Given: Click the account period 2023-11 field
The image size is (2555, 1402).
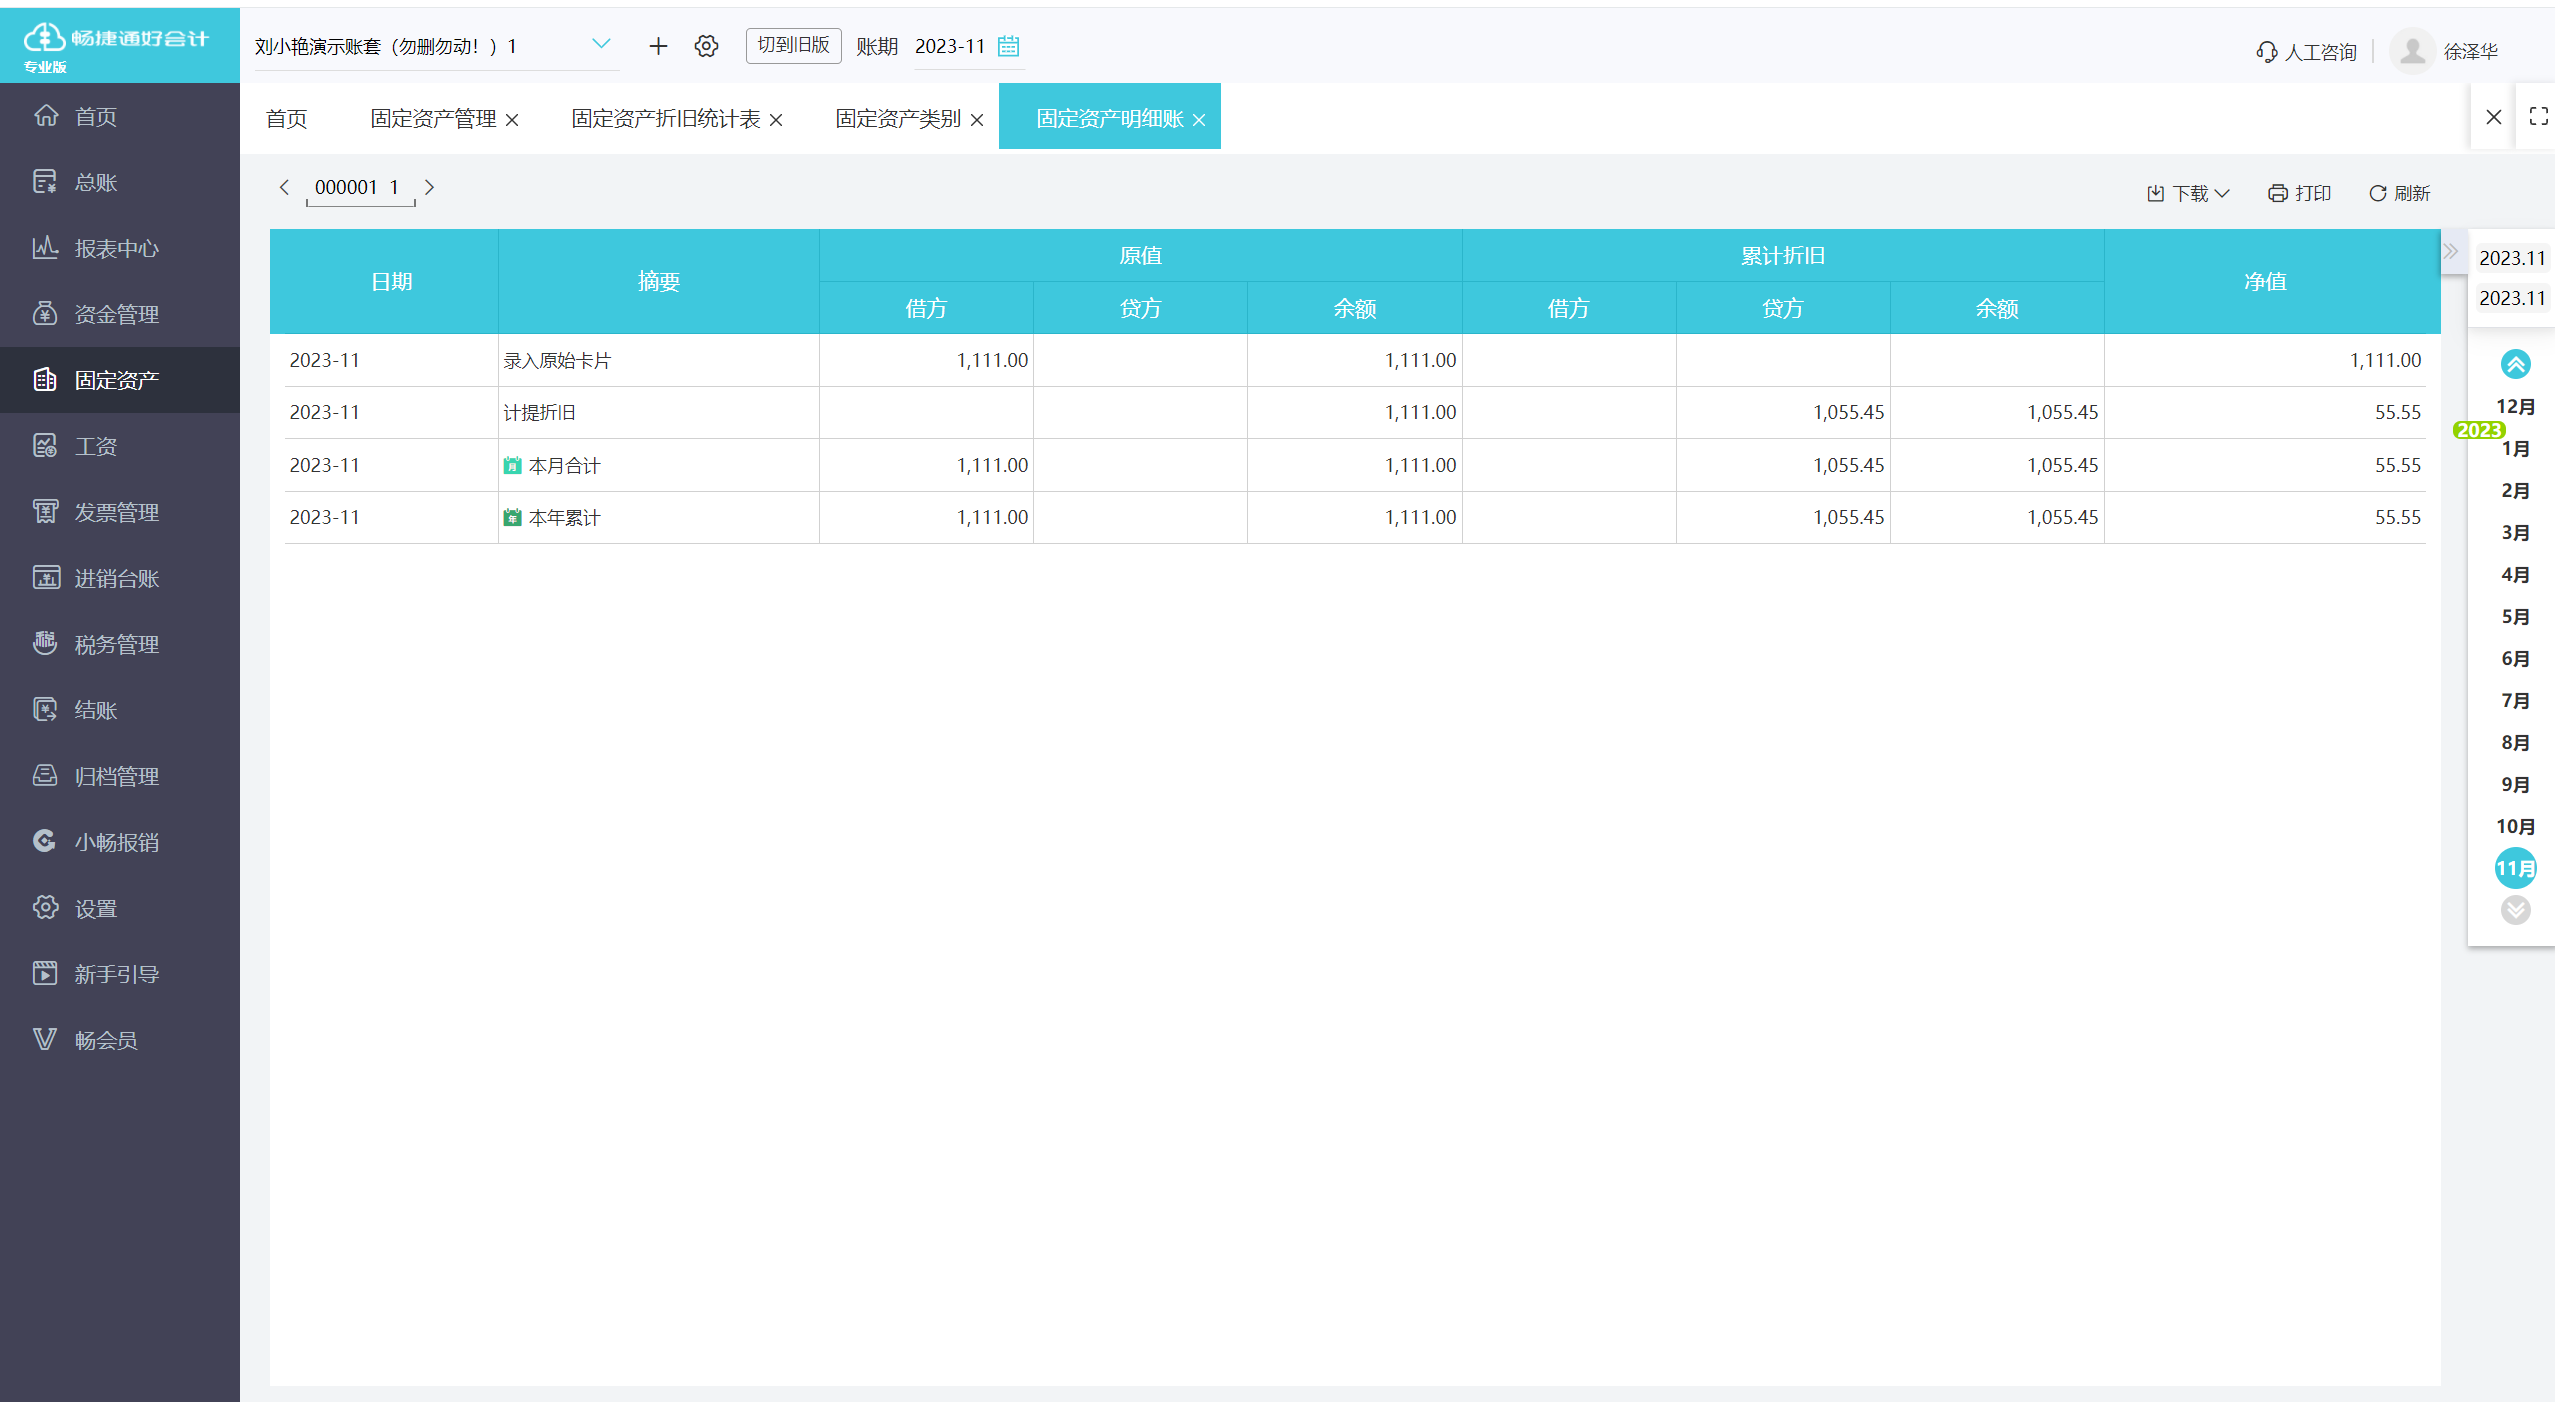Looking at the screenshot, I should click(949, 47).
